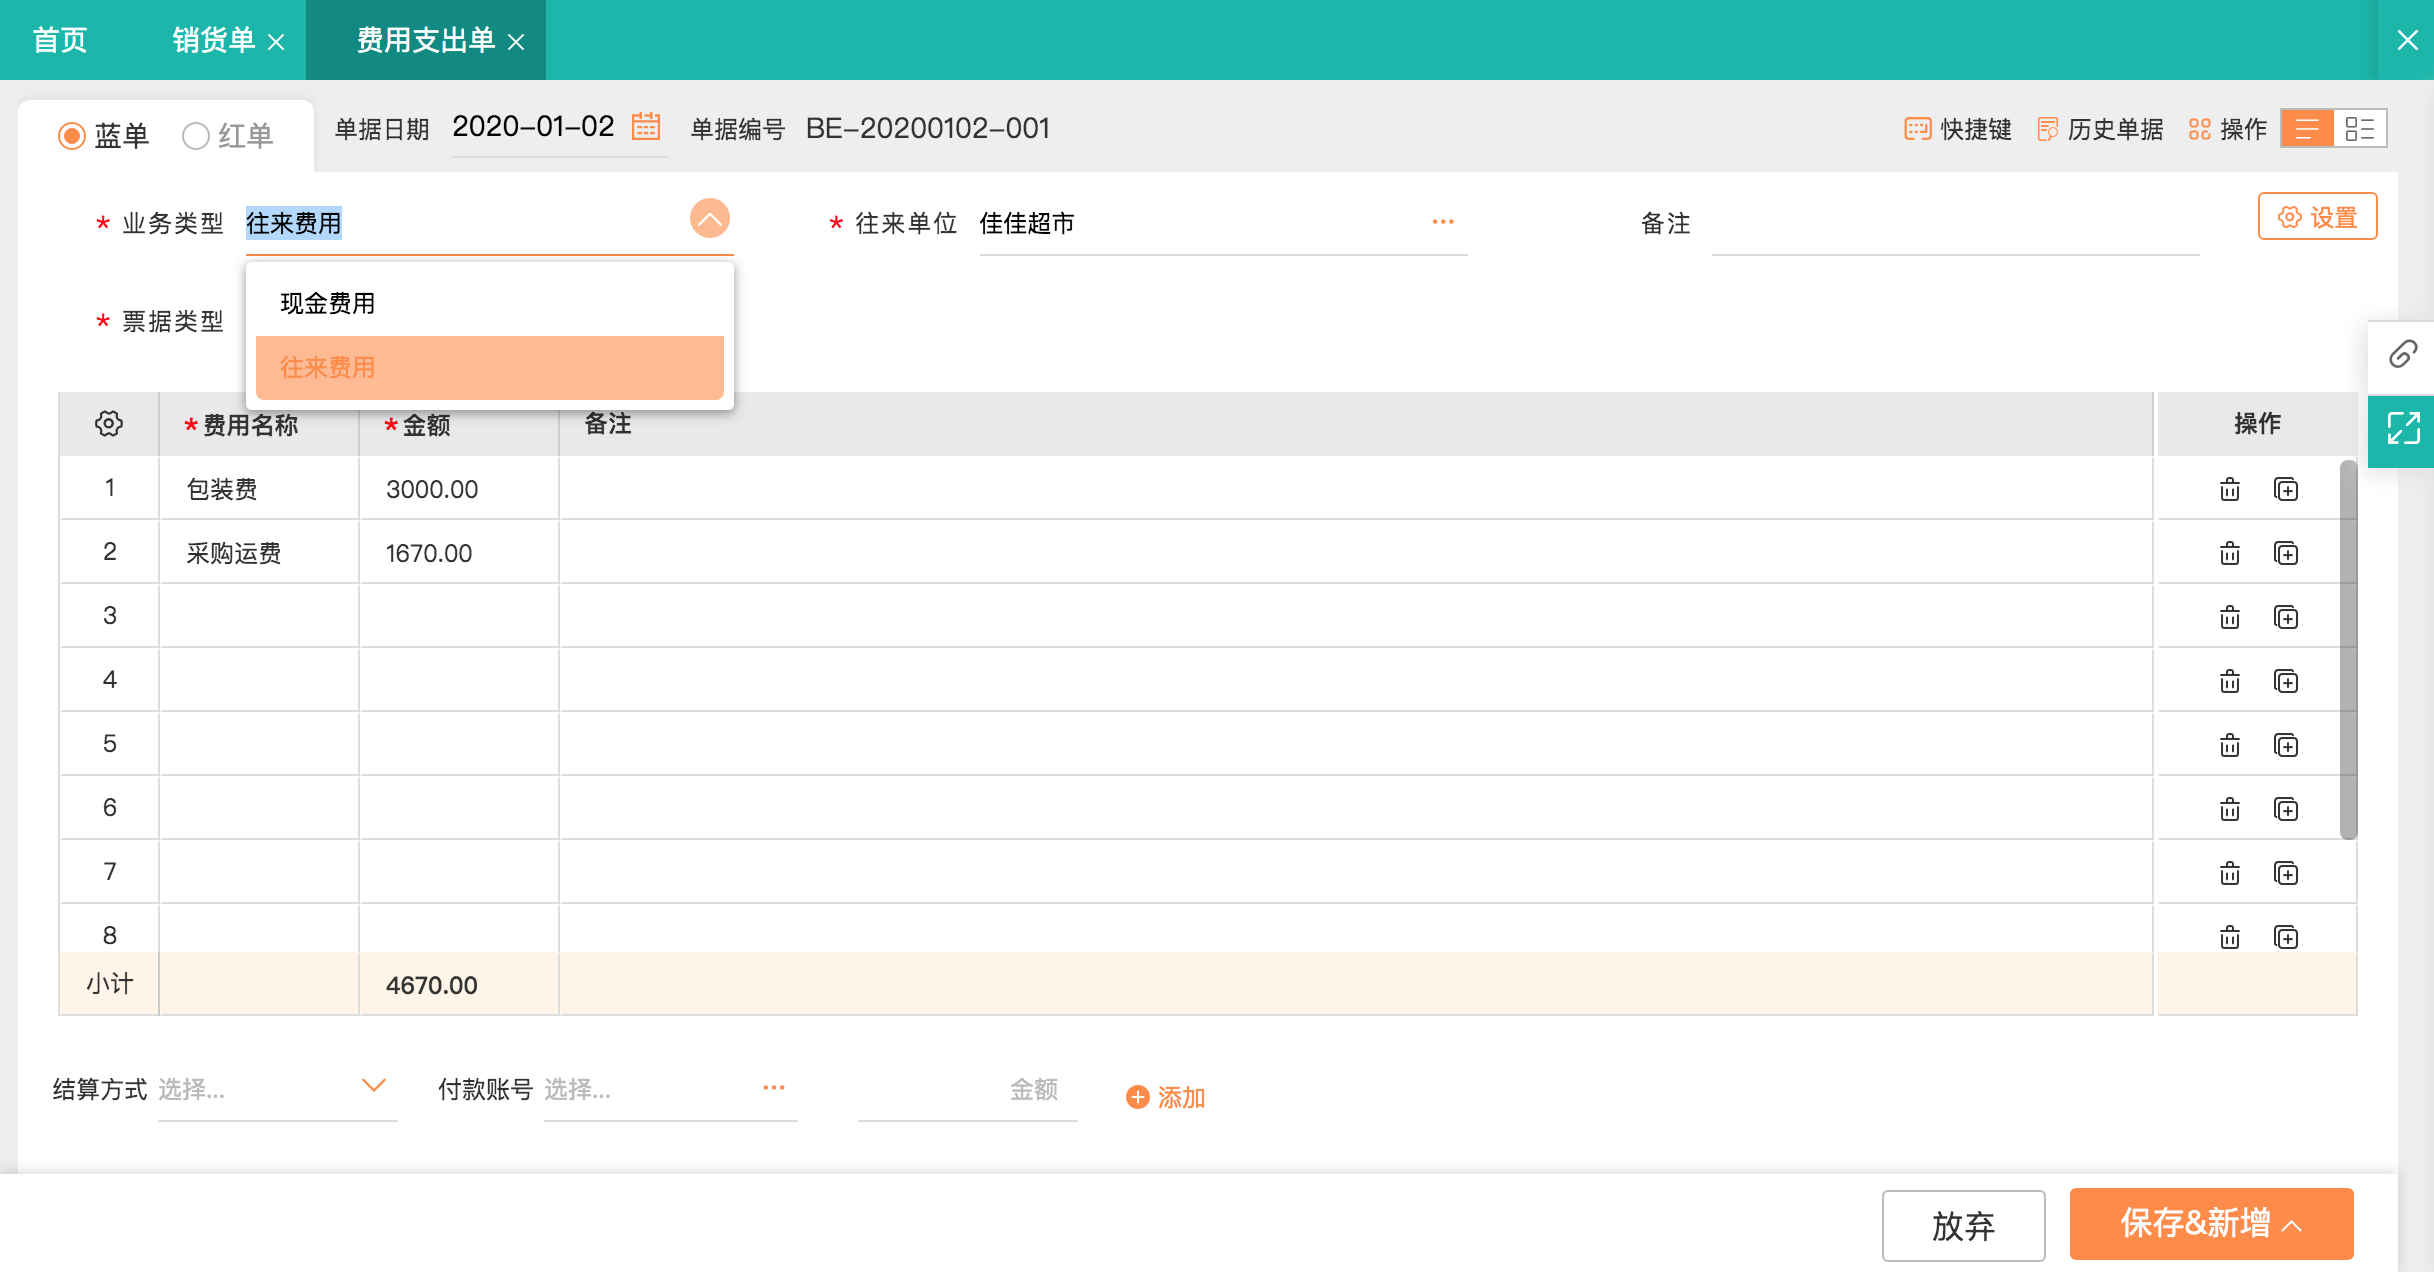Click 往来费用 option in list

click(x=488, y=367)
